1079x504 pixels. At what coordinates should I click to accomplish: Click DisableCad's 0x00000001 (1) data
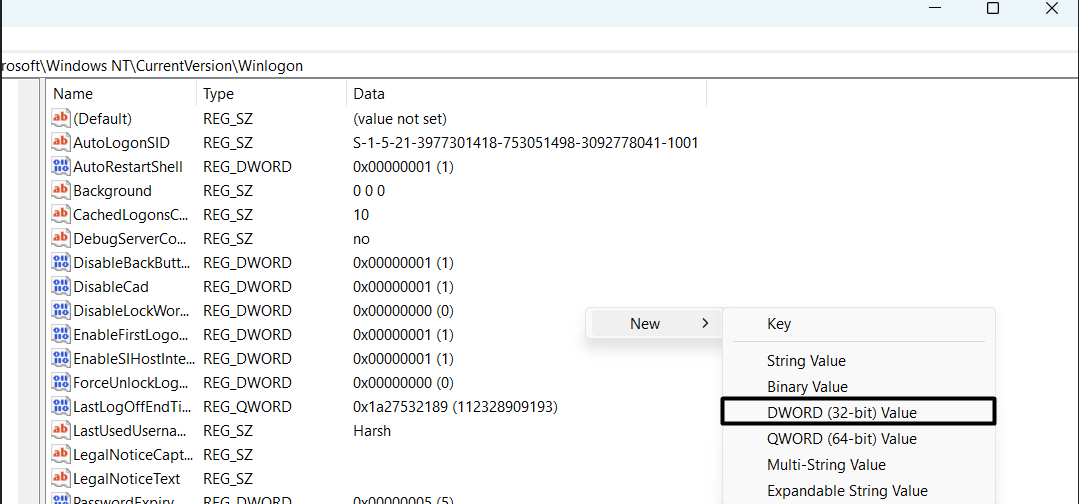click(x=403, y=287)
